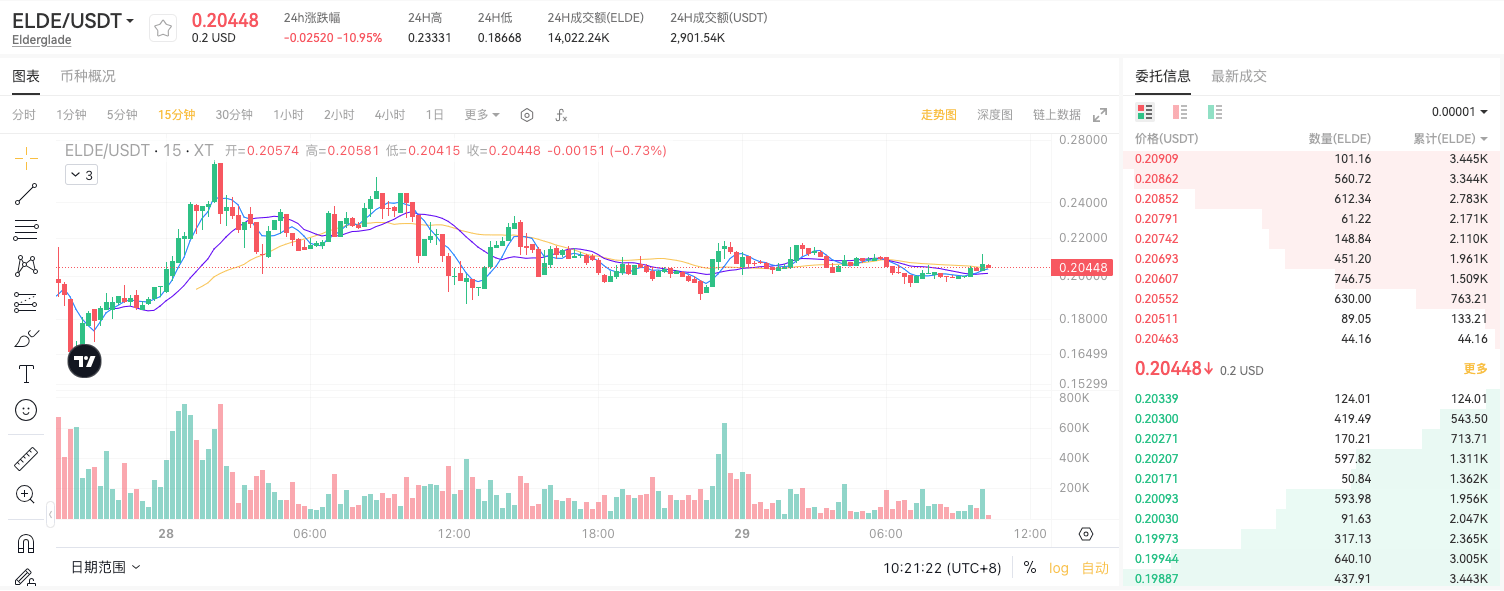Expand the 更多 timeframe dropdown
This screenshot has width=1504, height=591.
(480, 115)
